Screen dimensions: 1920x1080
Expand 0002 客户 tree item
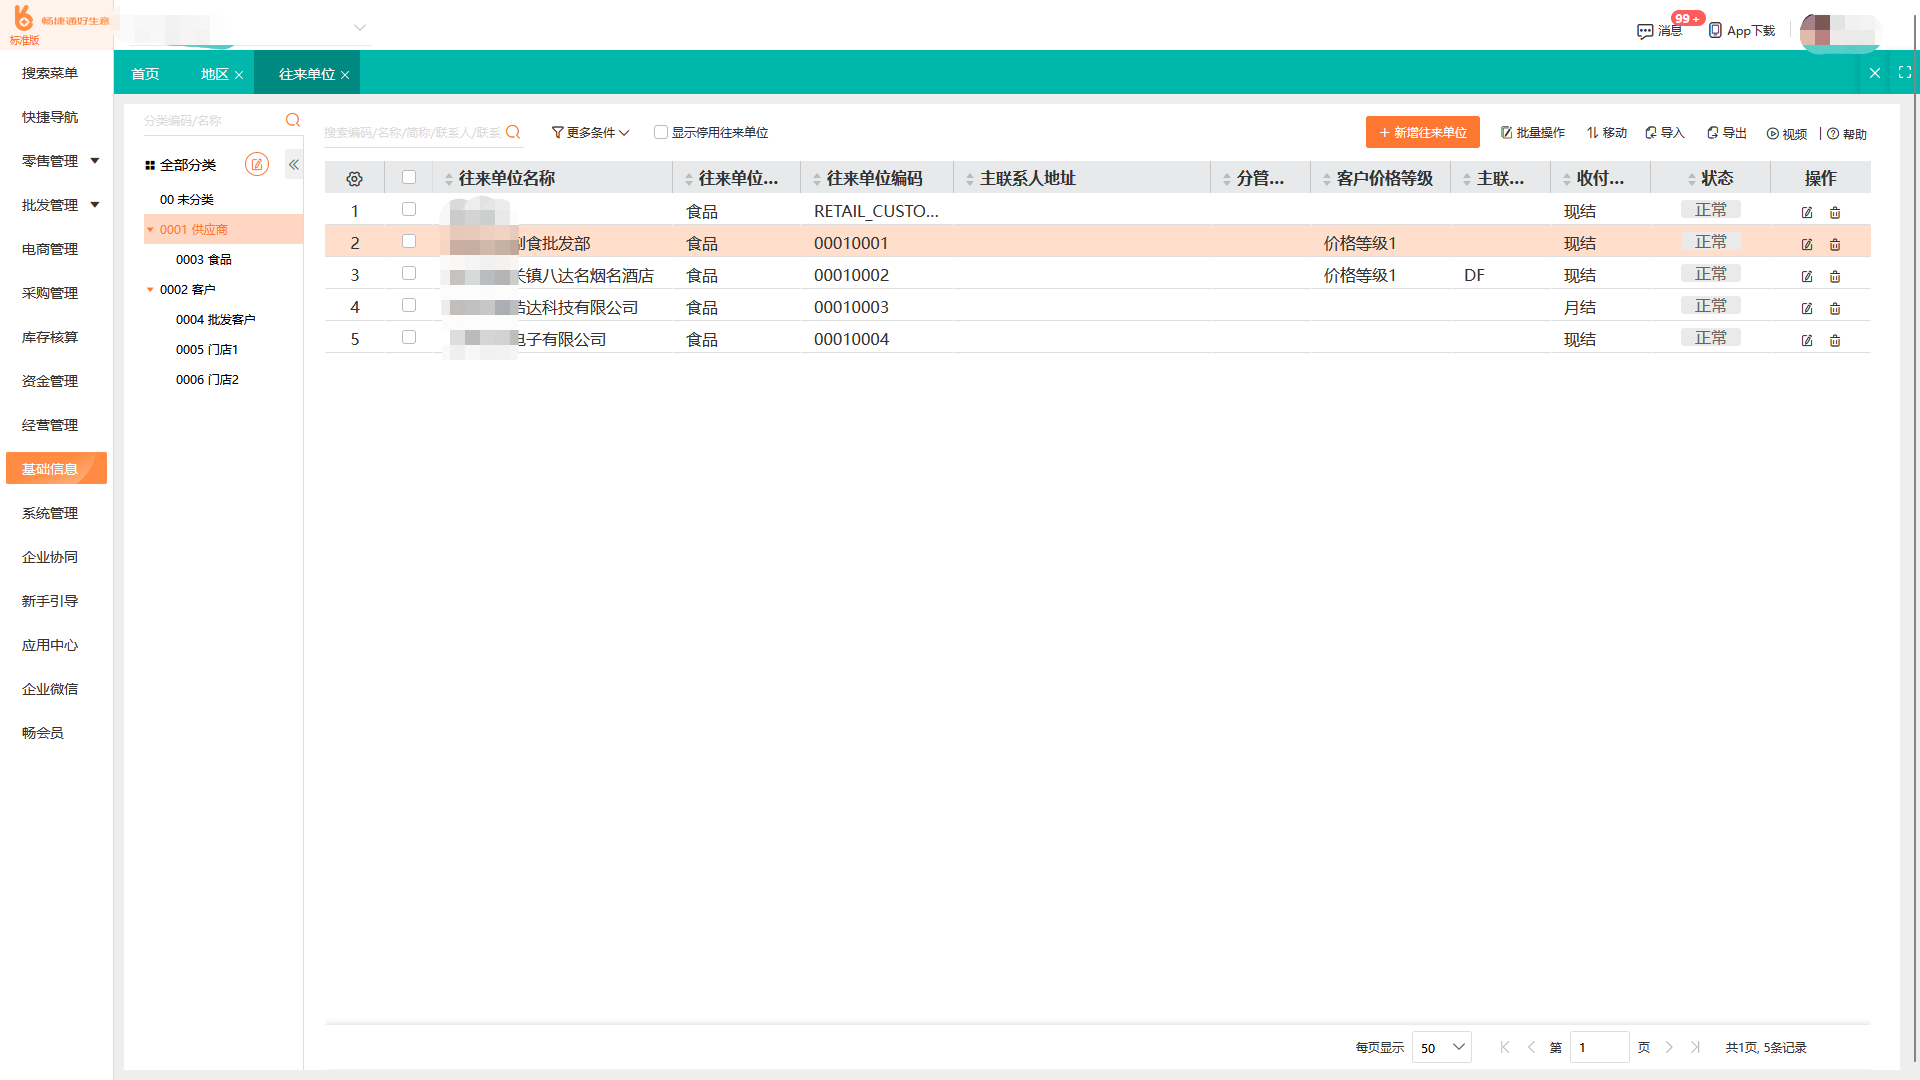[149, 289]
